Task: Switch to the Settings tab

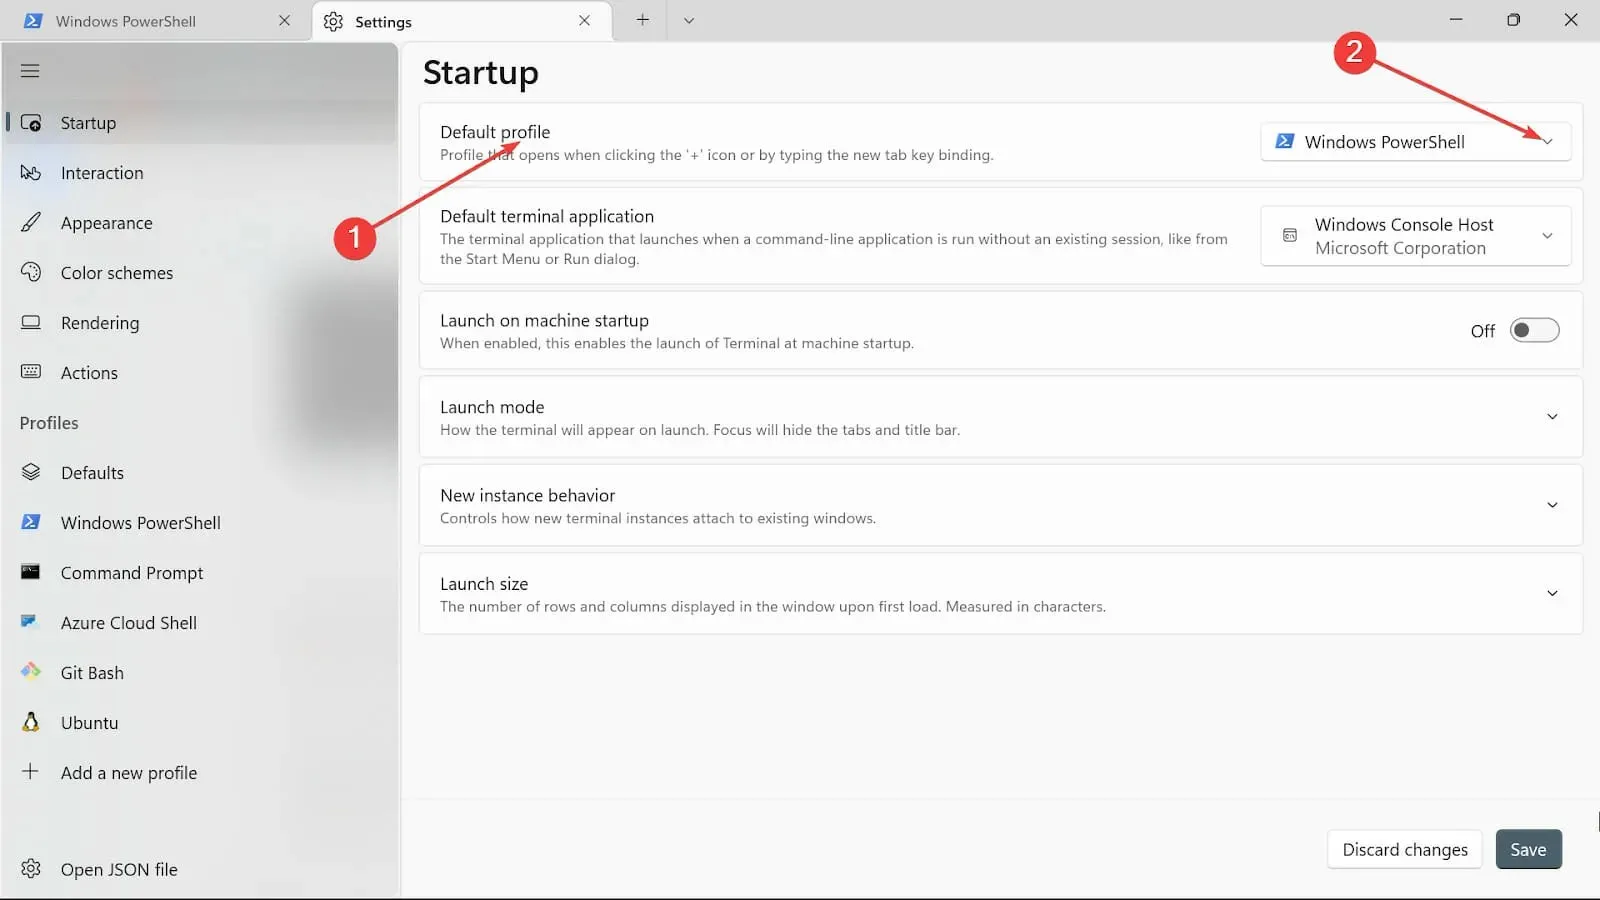Action: (x=462, y=21)
